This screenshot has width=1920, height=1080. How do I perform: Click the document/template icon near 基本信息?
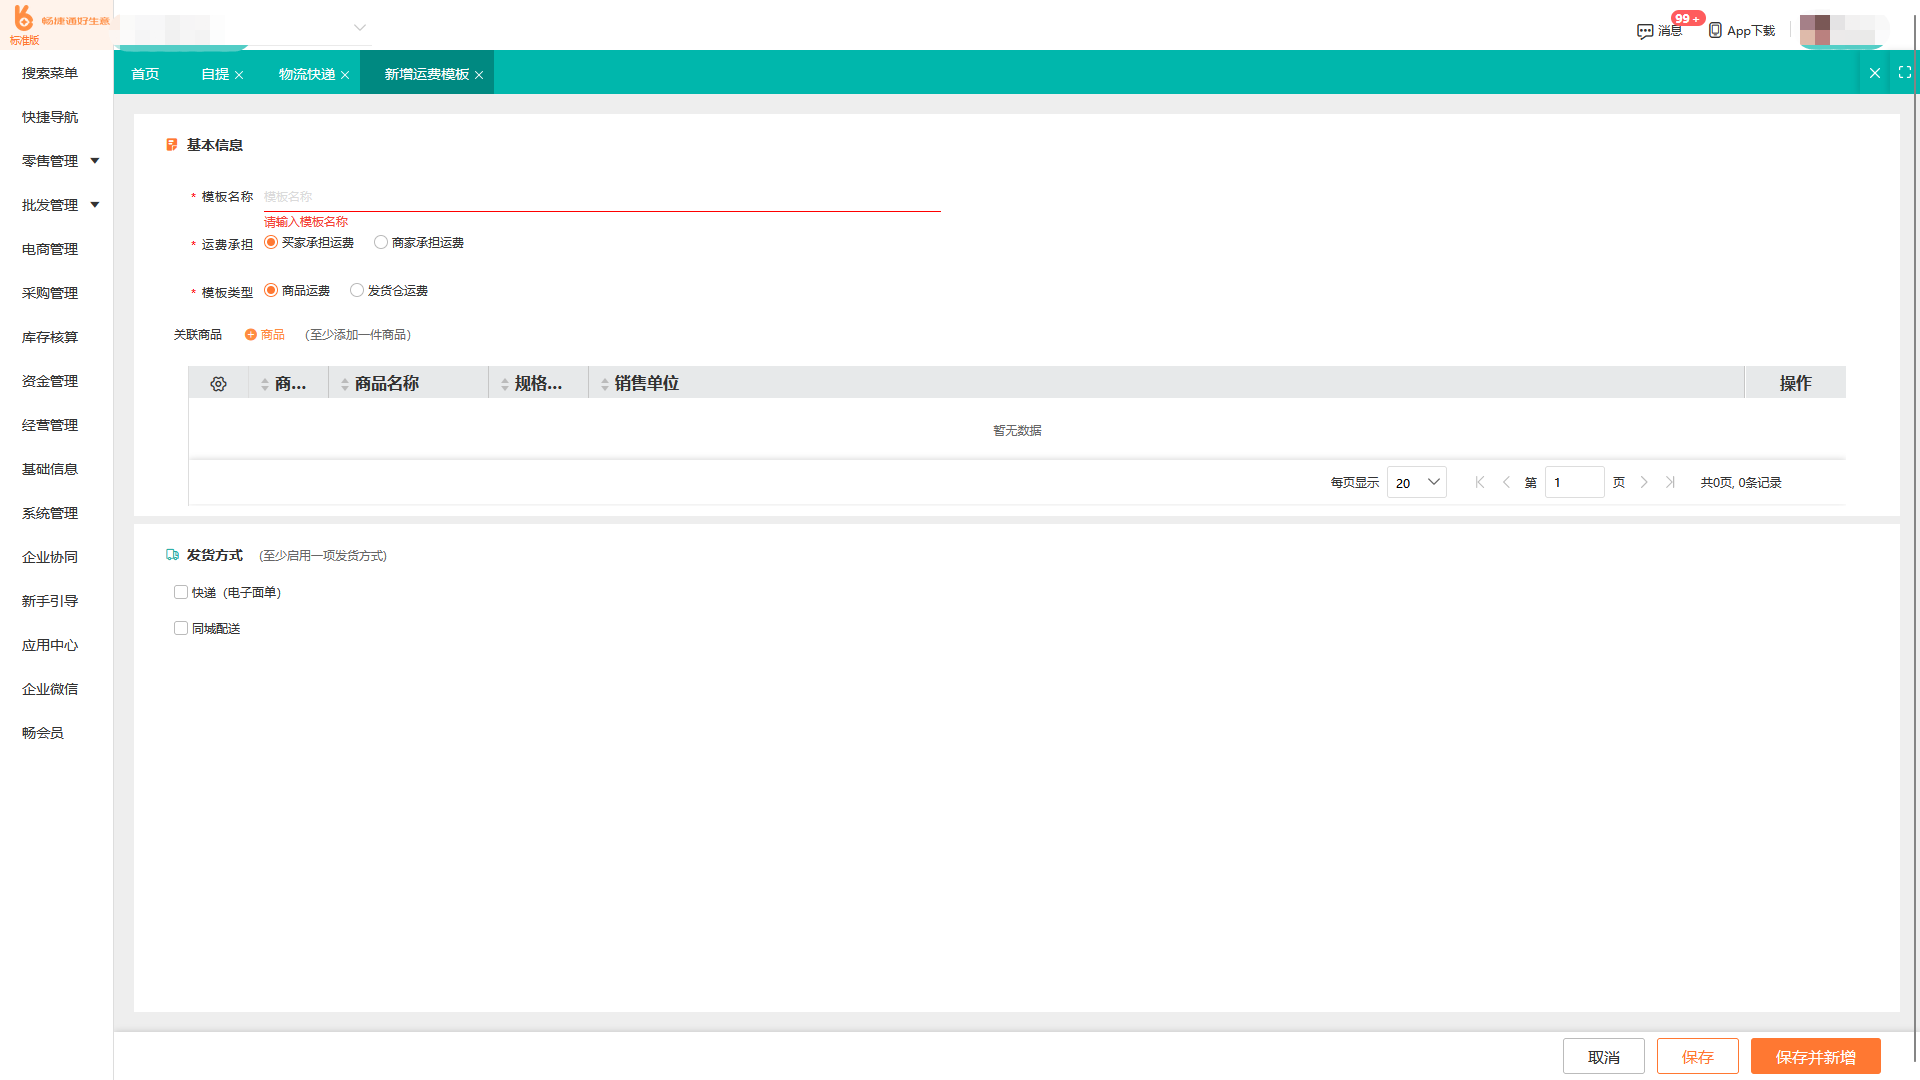point(171,144)
